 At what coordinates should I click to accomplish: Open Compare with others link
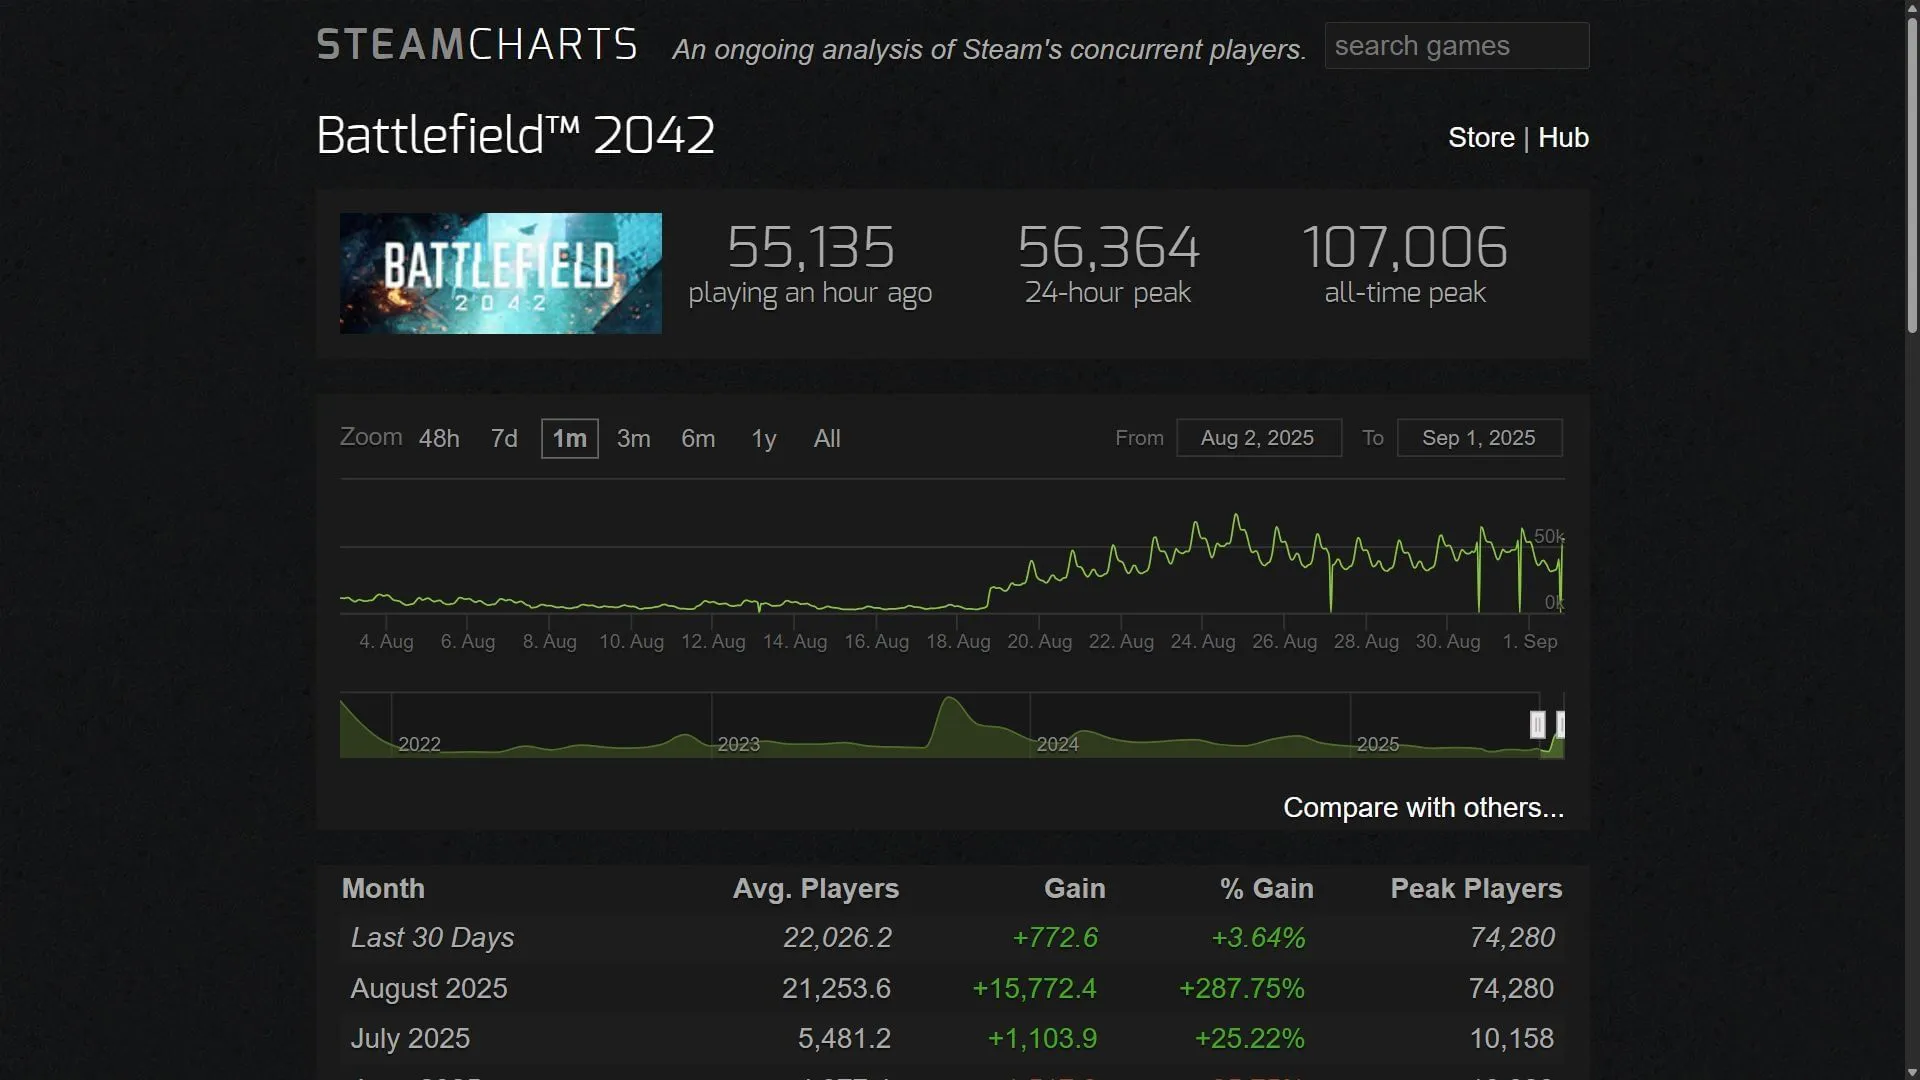(1423, 808)
